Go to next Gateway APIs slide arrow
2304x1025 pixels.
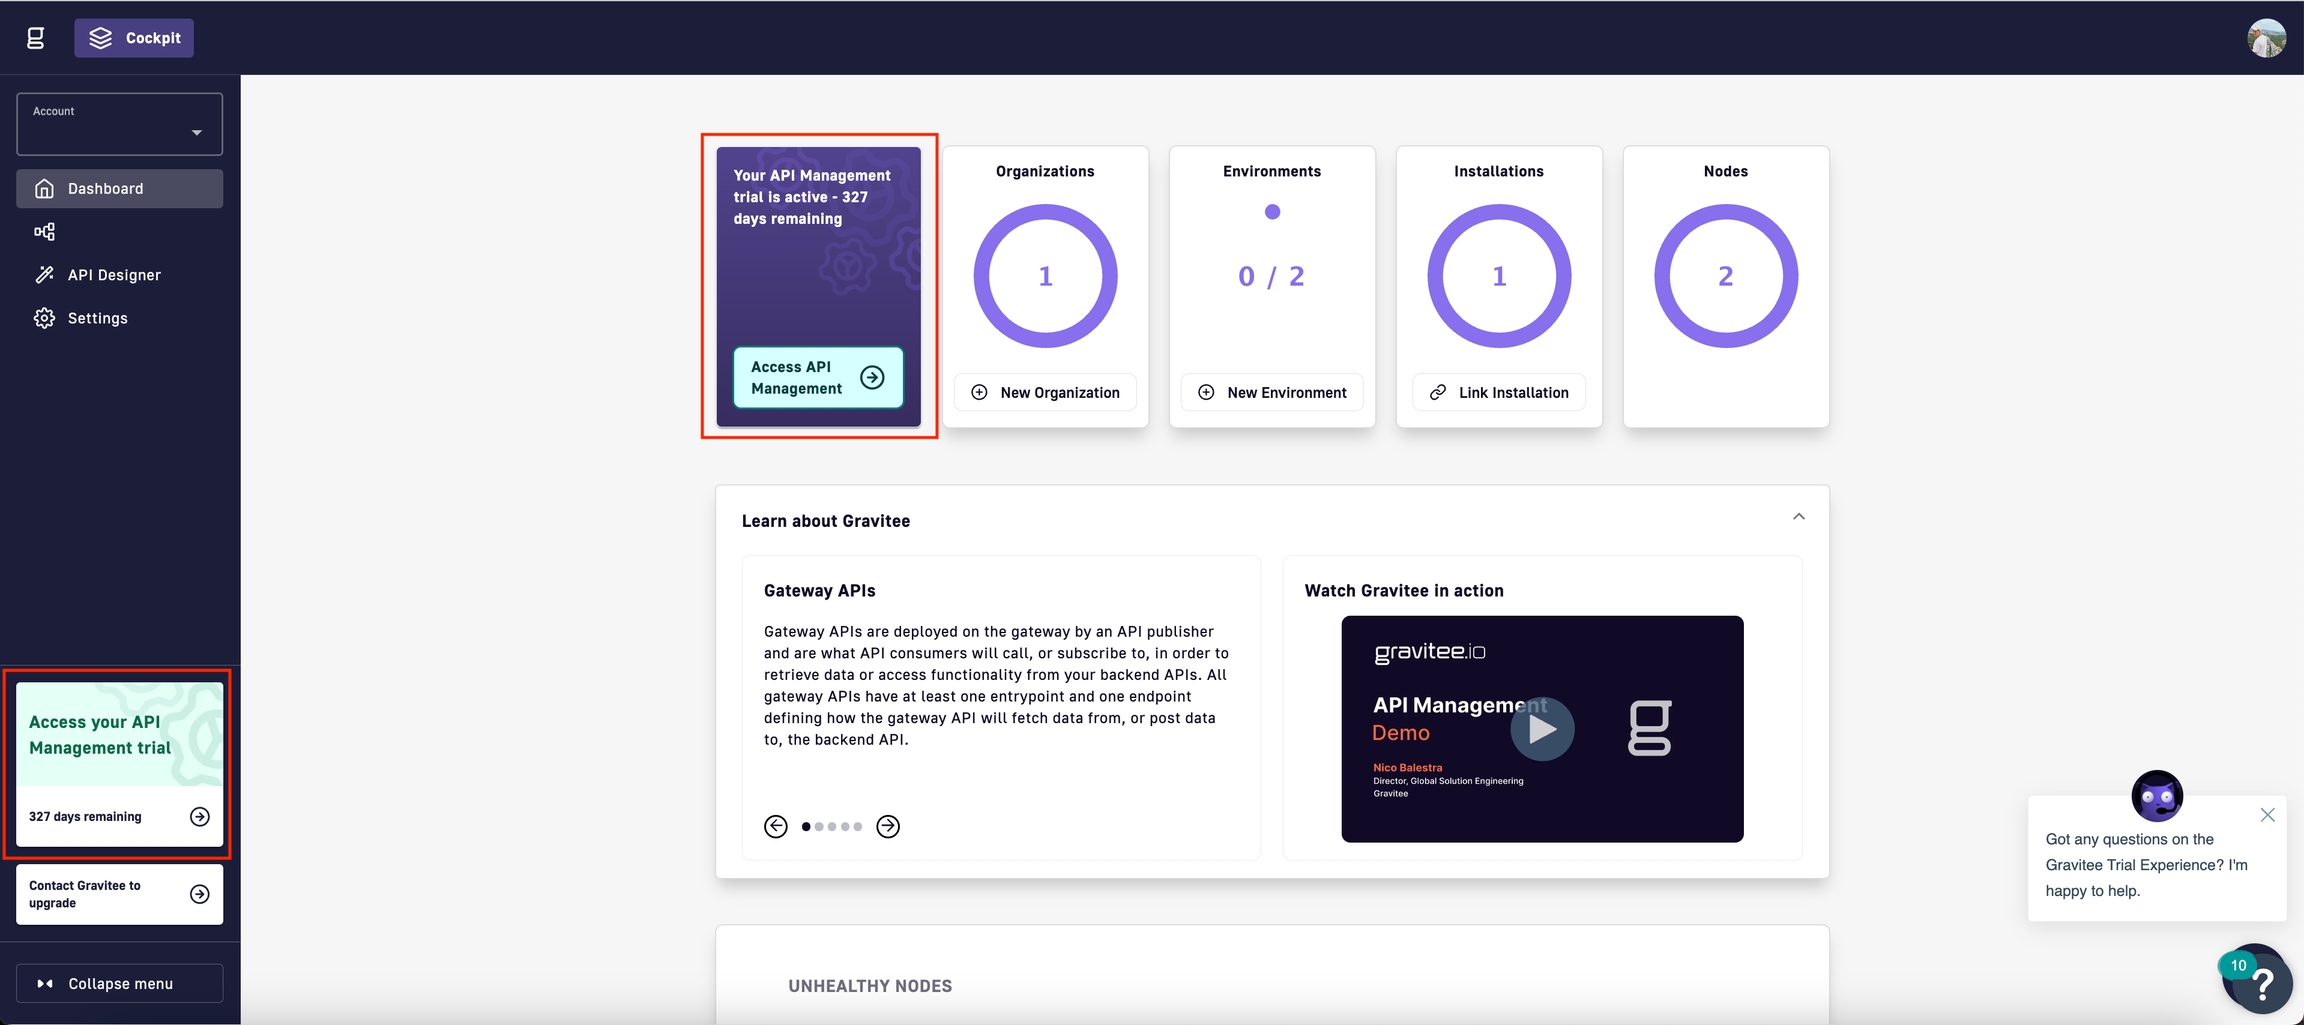[888, 826]
